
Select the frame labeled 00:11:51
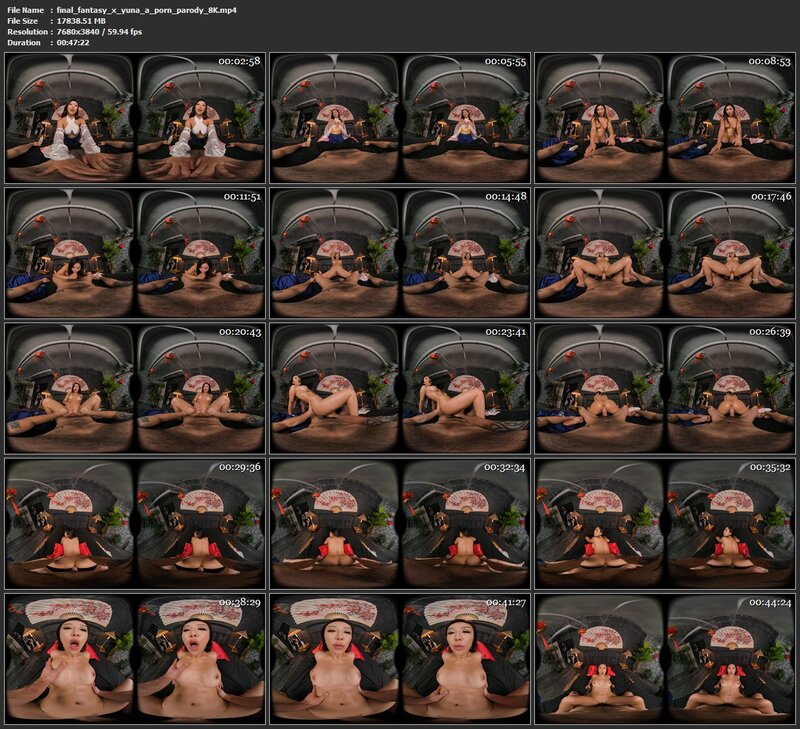(135, 253)
